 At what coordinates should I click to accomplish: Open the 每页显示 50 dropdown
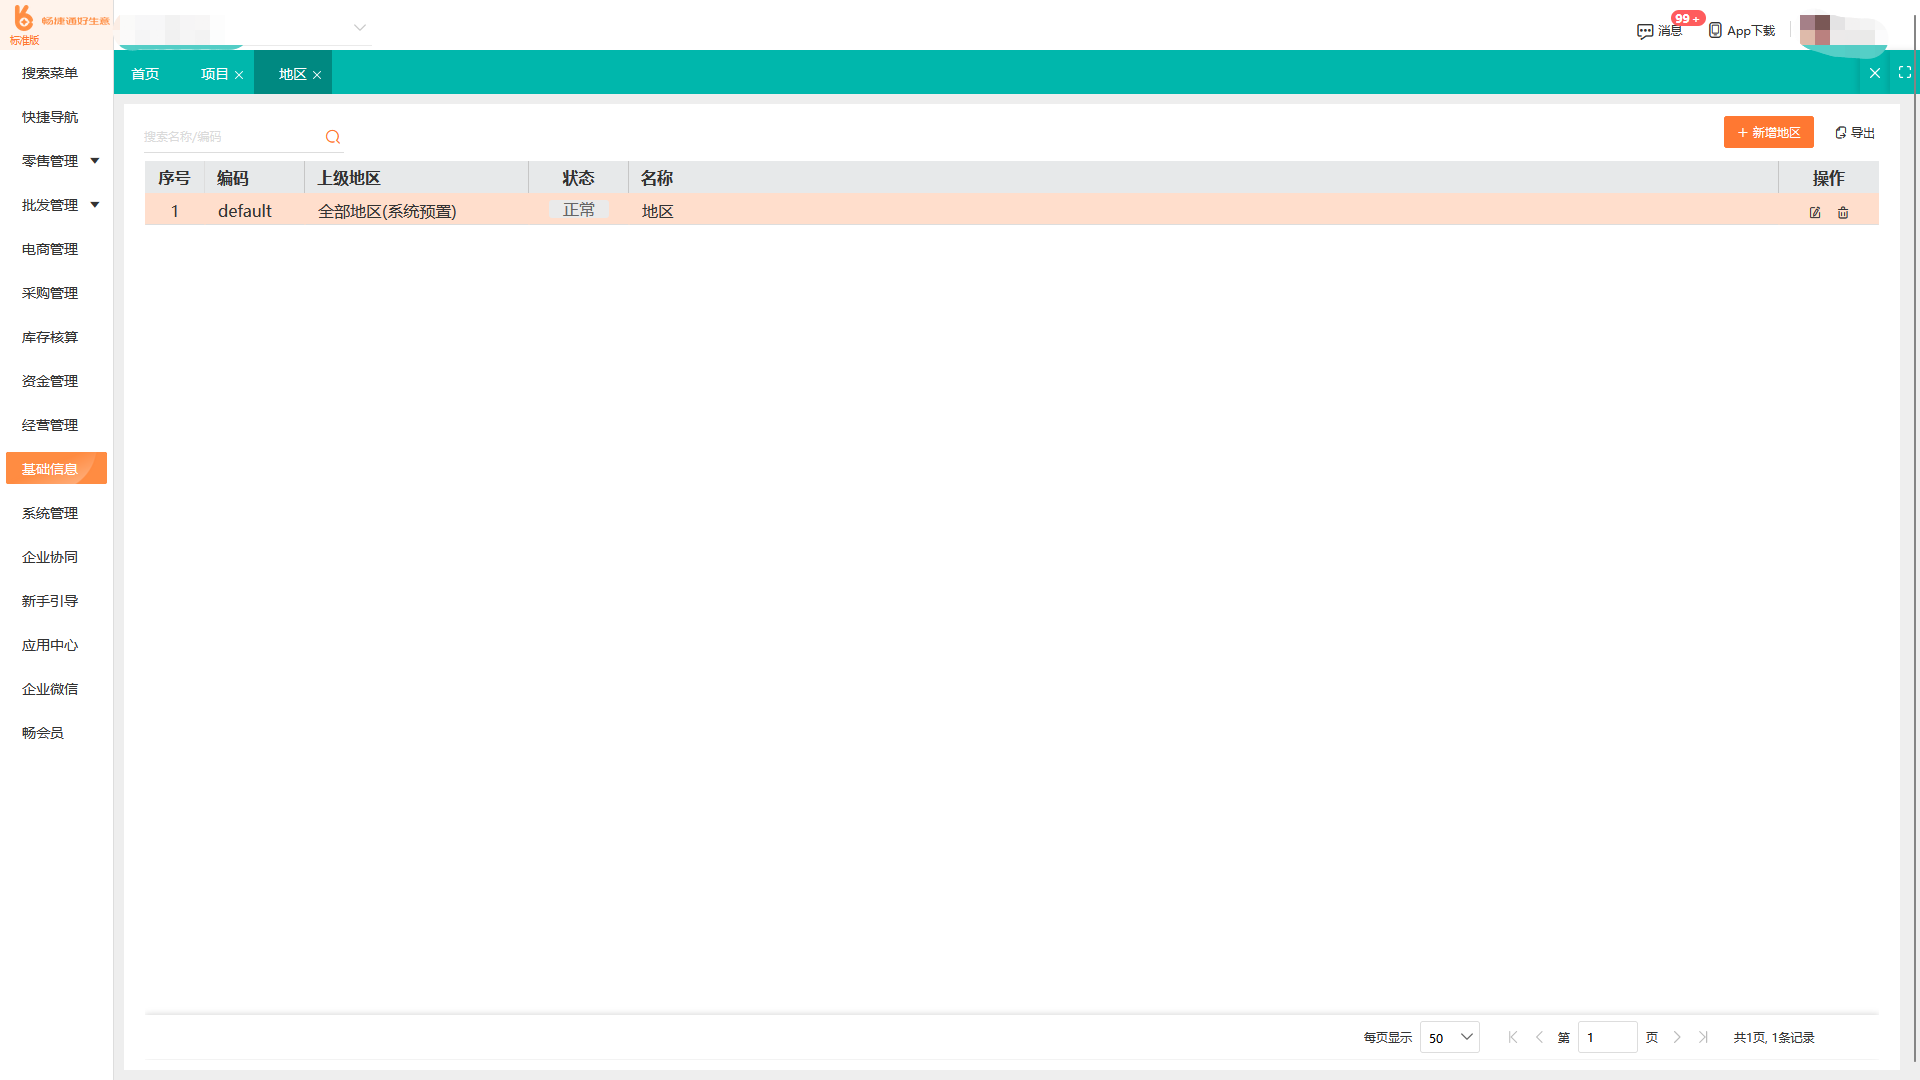point(1448,1038)
